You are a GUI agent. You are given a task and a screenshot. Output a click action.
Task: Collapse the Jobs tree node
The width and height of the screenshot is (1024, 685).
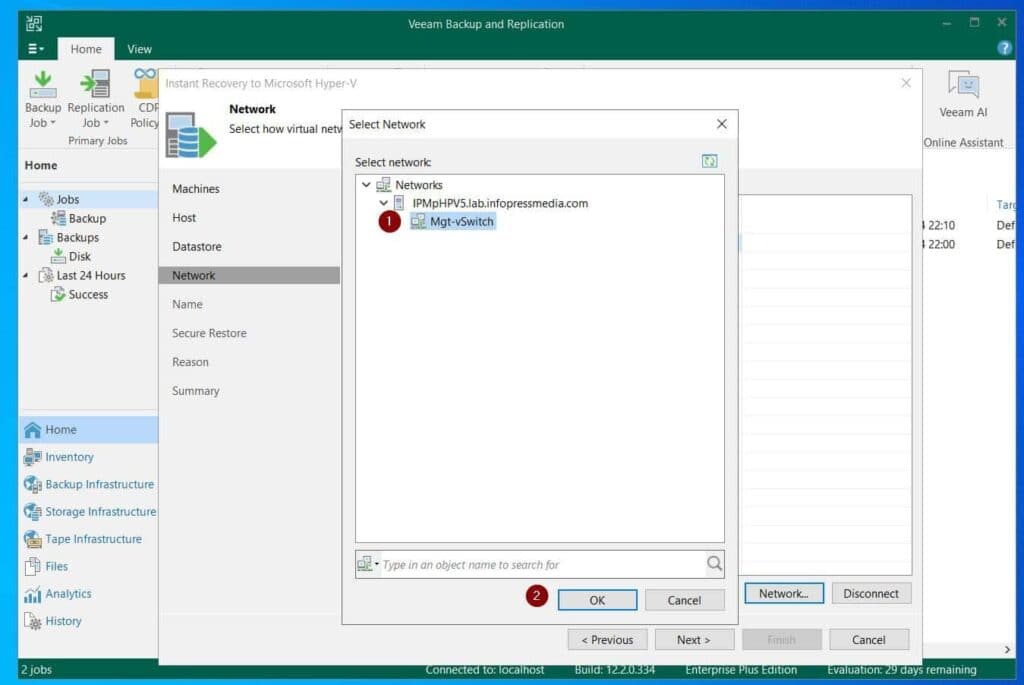(x=26, y=199)
